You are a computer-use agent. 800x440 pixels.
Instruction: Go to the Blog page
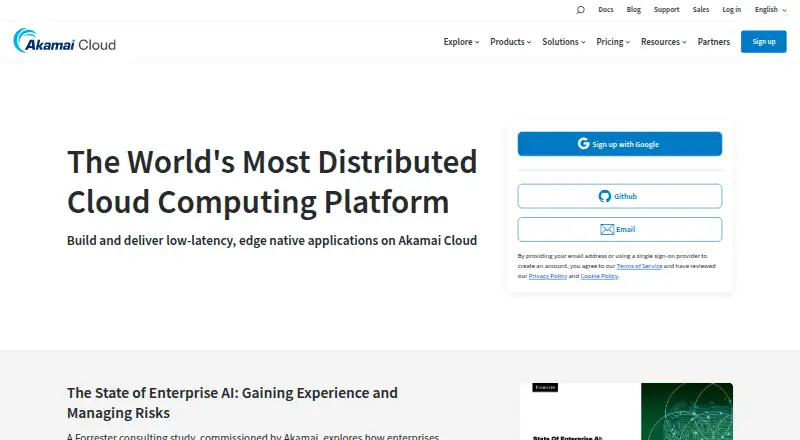634,10
